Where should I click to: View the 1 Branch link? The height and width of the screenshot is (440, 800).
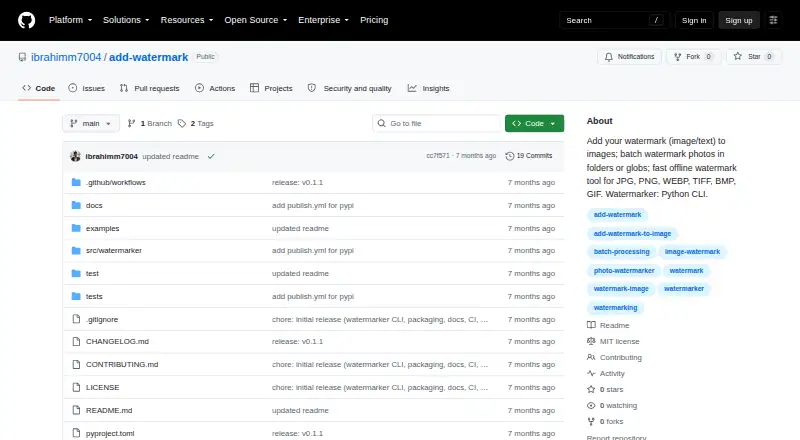[x=149, y=124]
